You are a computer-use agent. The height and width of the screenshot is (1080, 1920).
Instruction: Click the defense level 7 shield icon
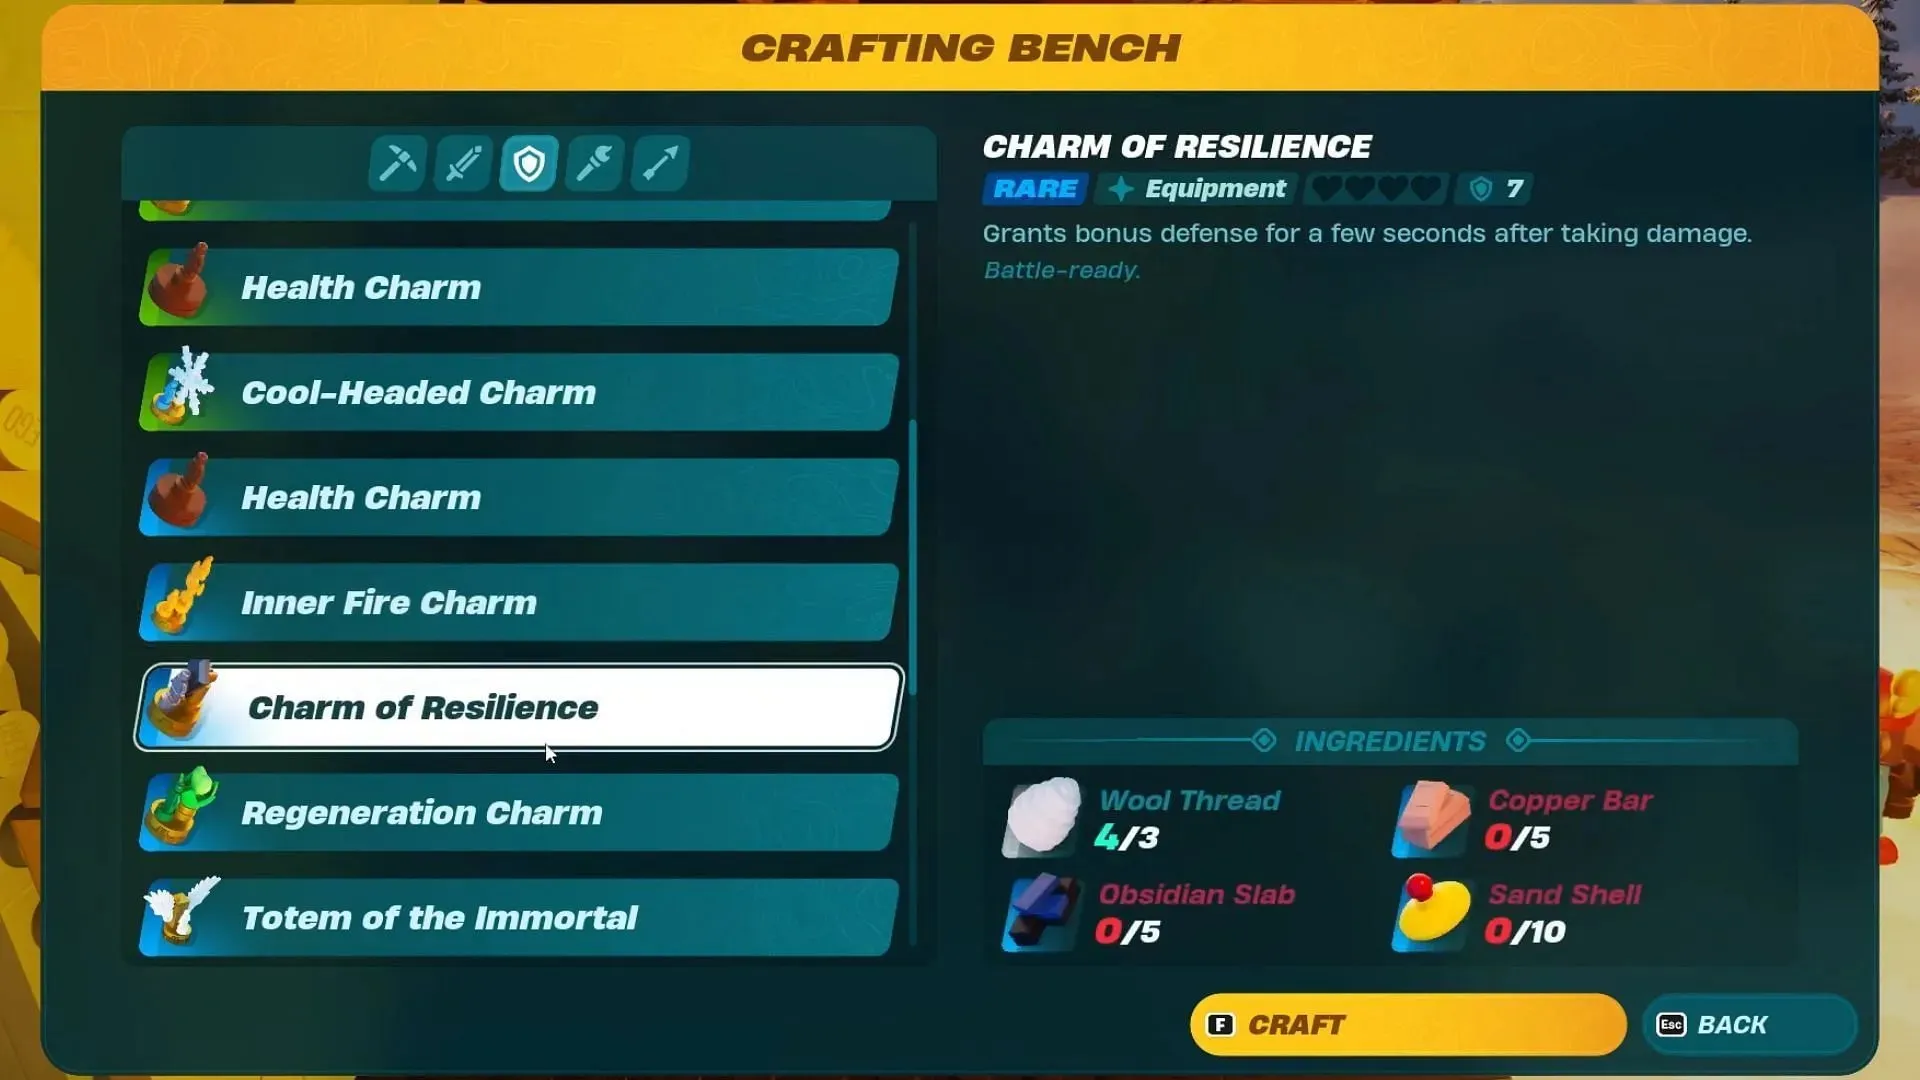pyautogui.click(x=1480, y=189)
